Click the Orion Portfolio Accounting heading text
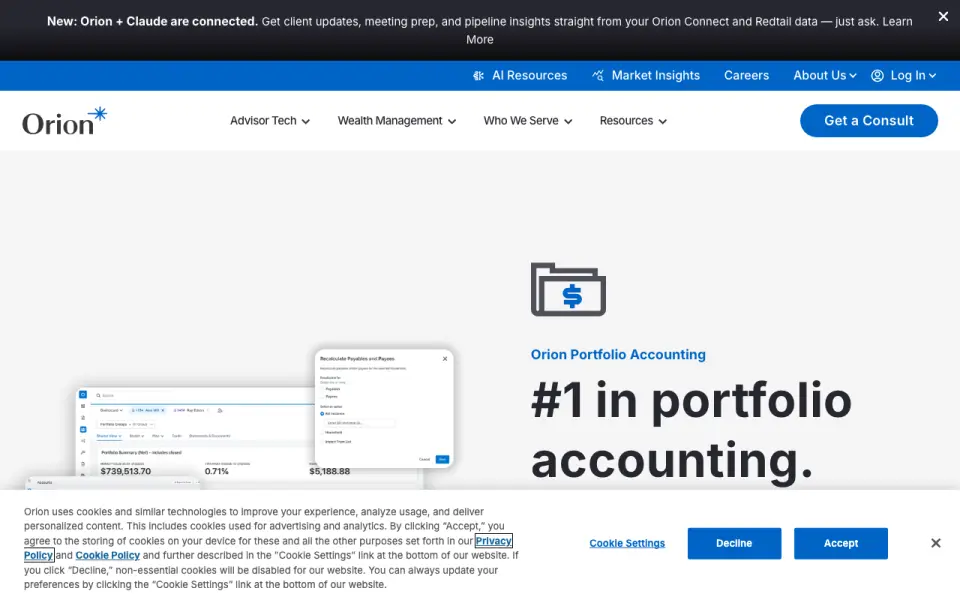Screen dimensions: 960x600 pos(618,354)
